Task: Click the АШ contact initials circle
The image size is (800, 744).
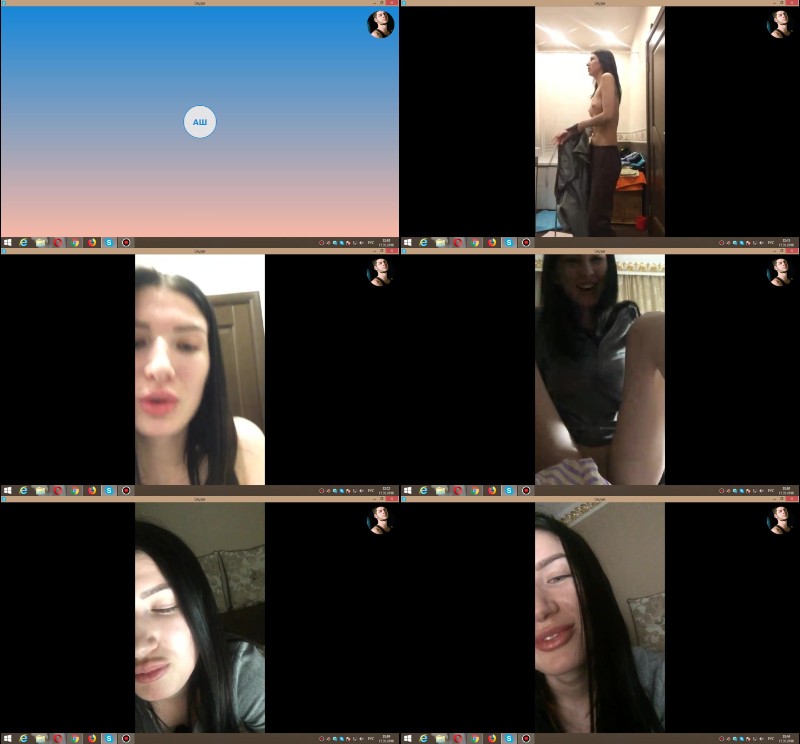Action: (x=199, y=121)
